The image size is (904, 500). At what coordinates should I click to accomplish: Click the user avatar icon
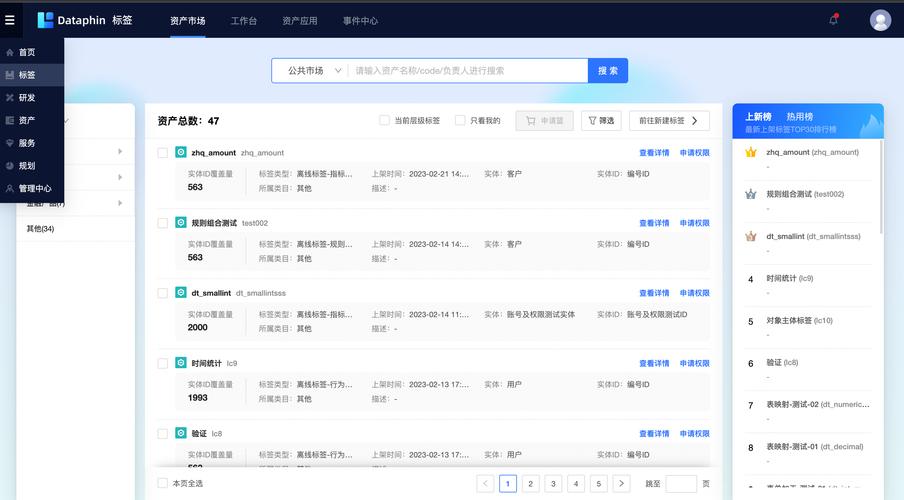tap(880, 19)
